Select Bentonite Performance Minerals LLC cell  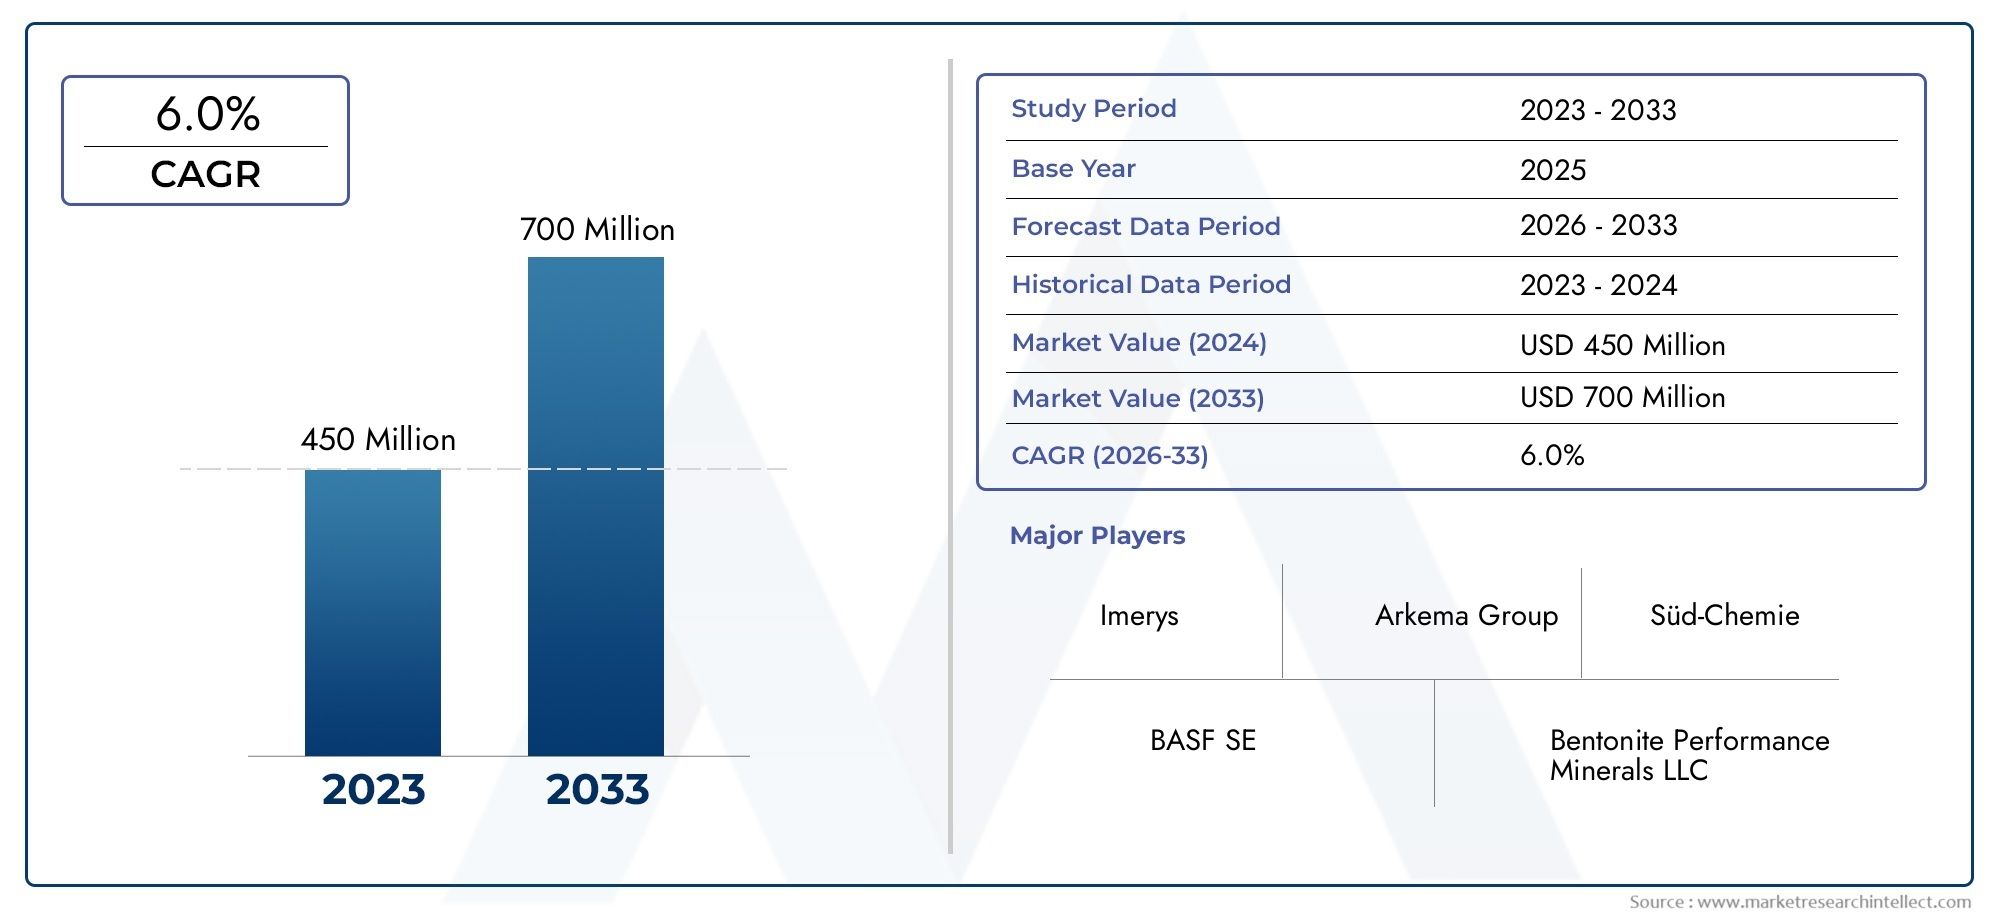coord(1689,755)
